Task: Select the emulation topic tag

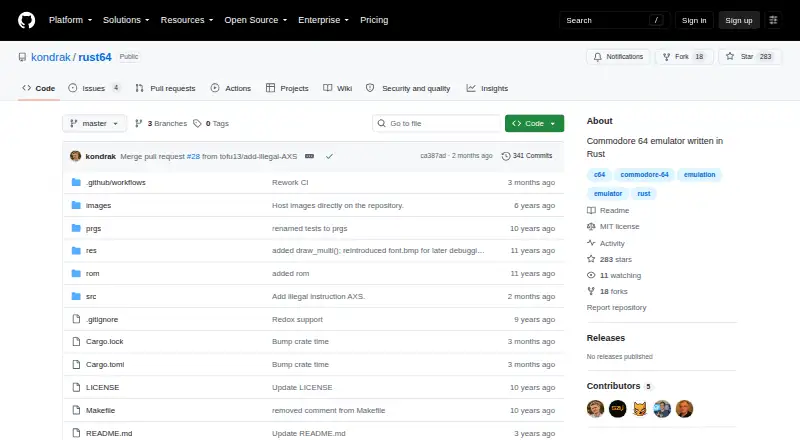Action: click(699, 175)
